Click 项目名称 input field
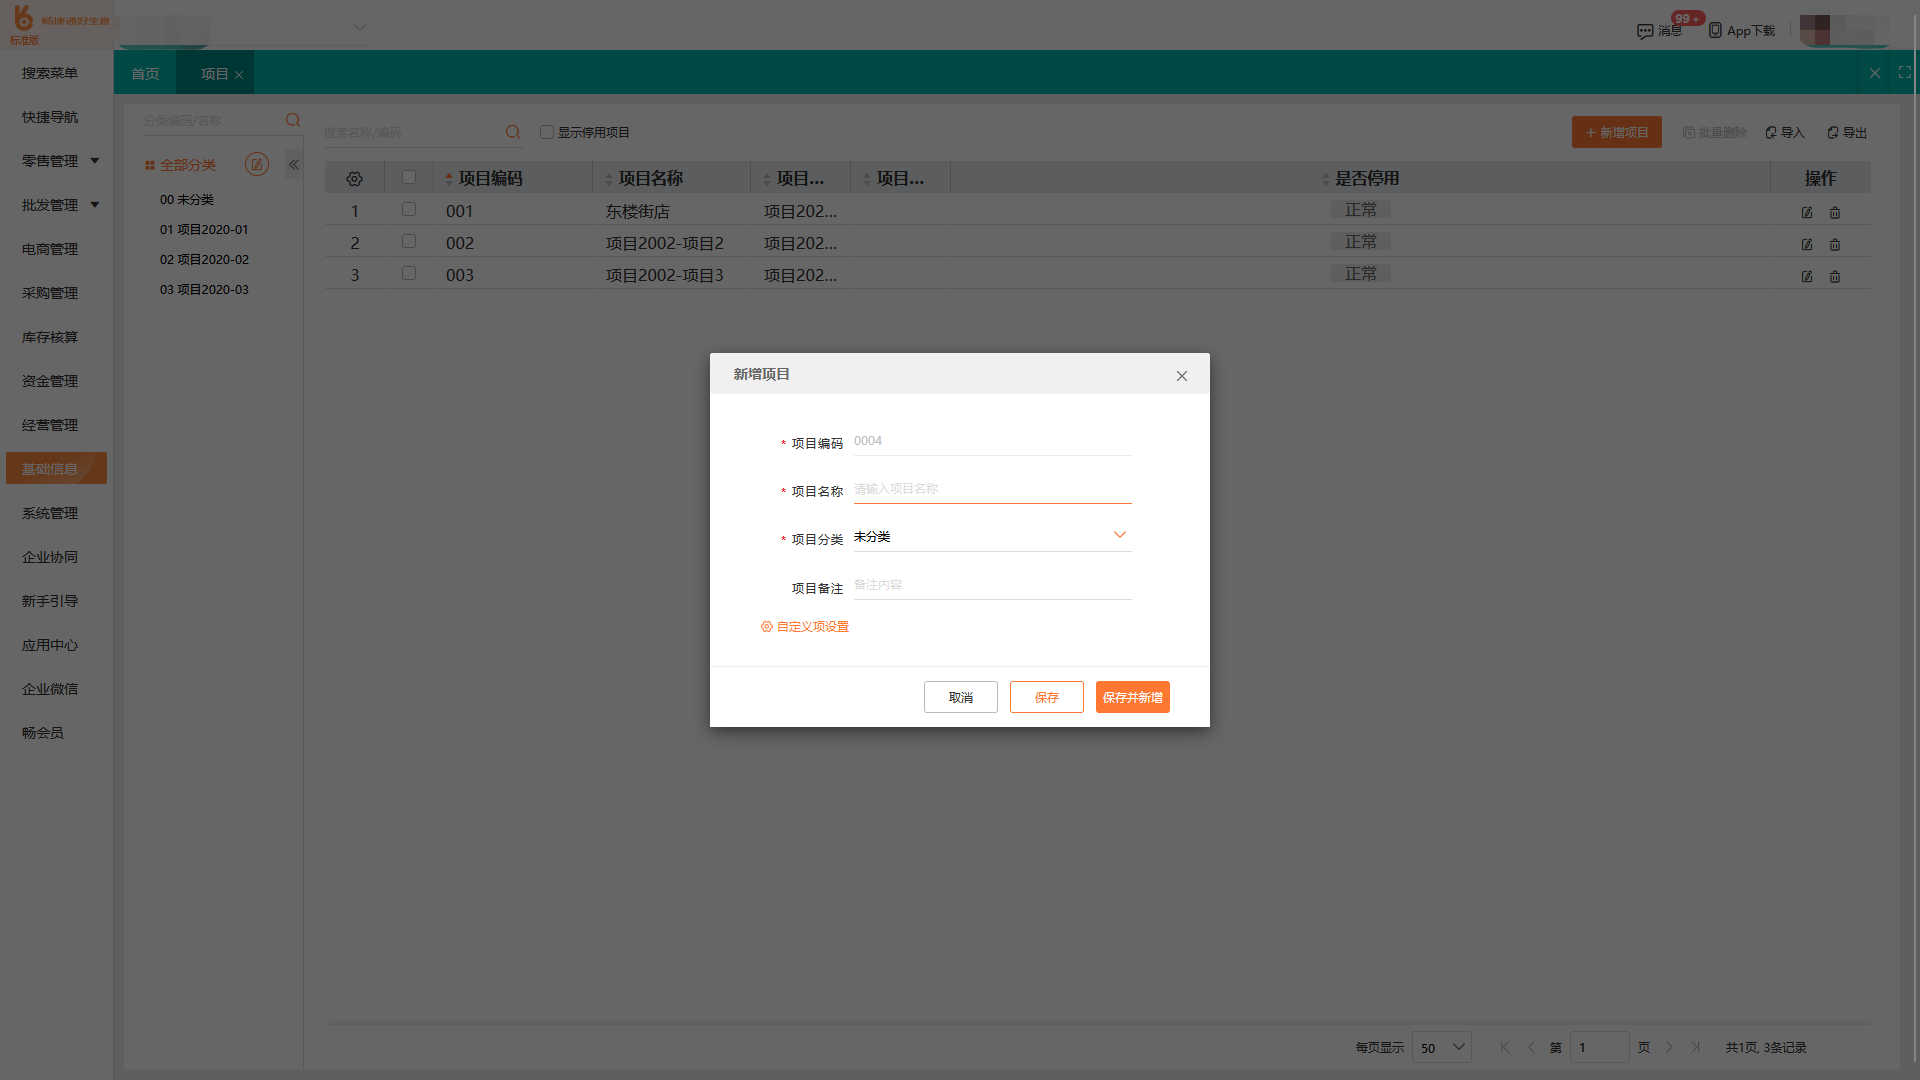The height and width of the screenshot is (1080, 1920). (992, 488)
